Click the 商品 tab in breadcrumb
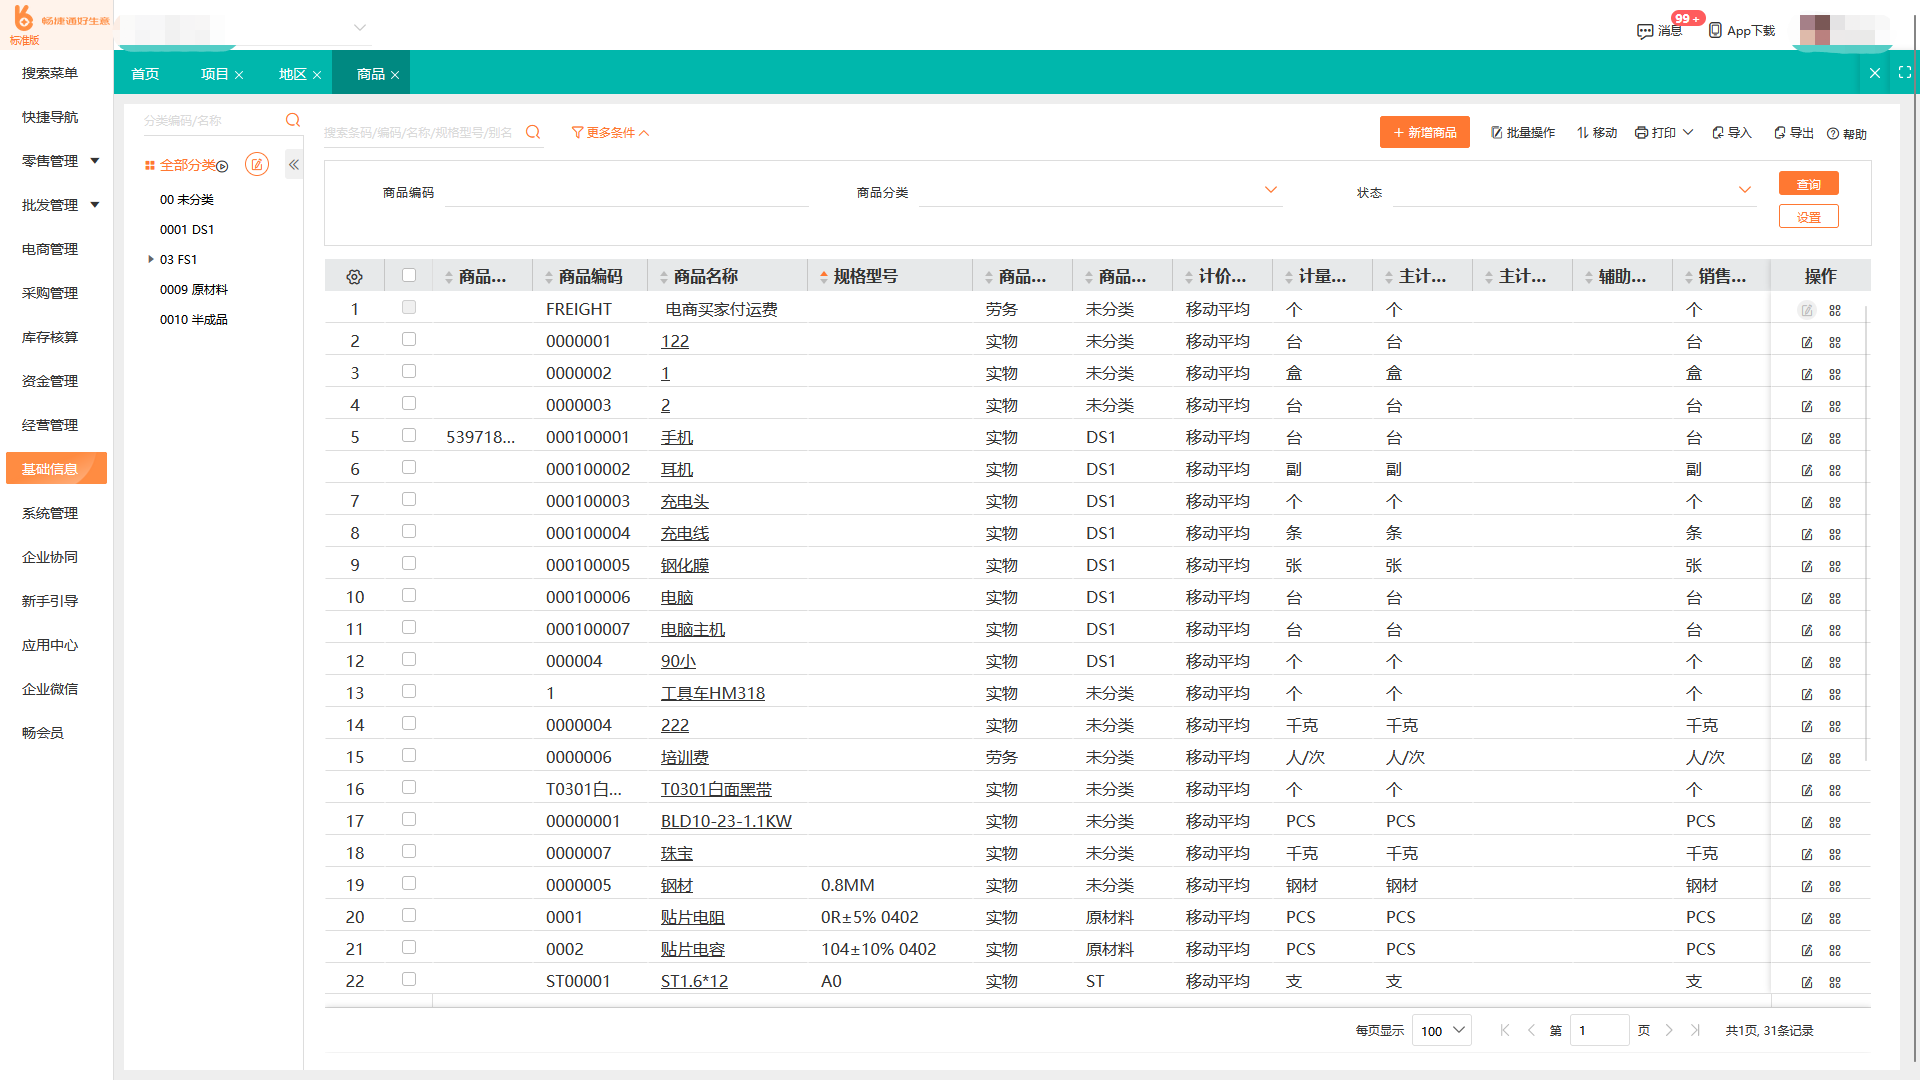This screenshot has height=1080, width=1920. click(x=372, y=73)
